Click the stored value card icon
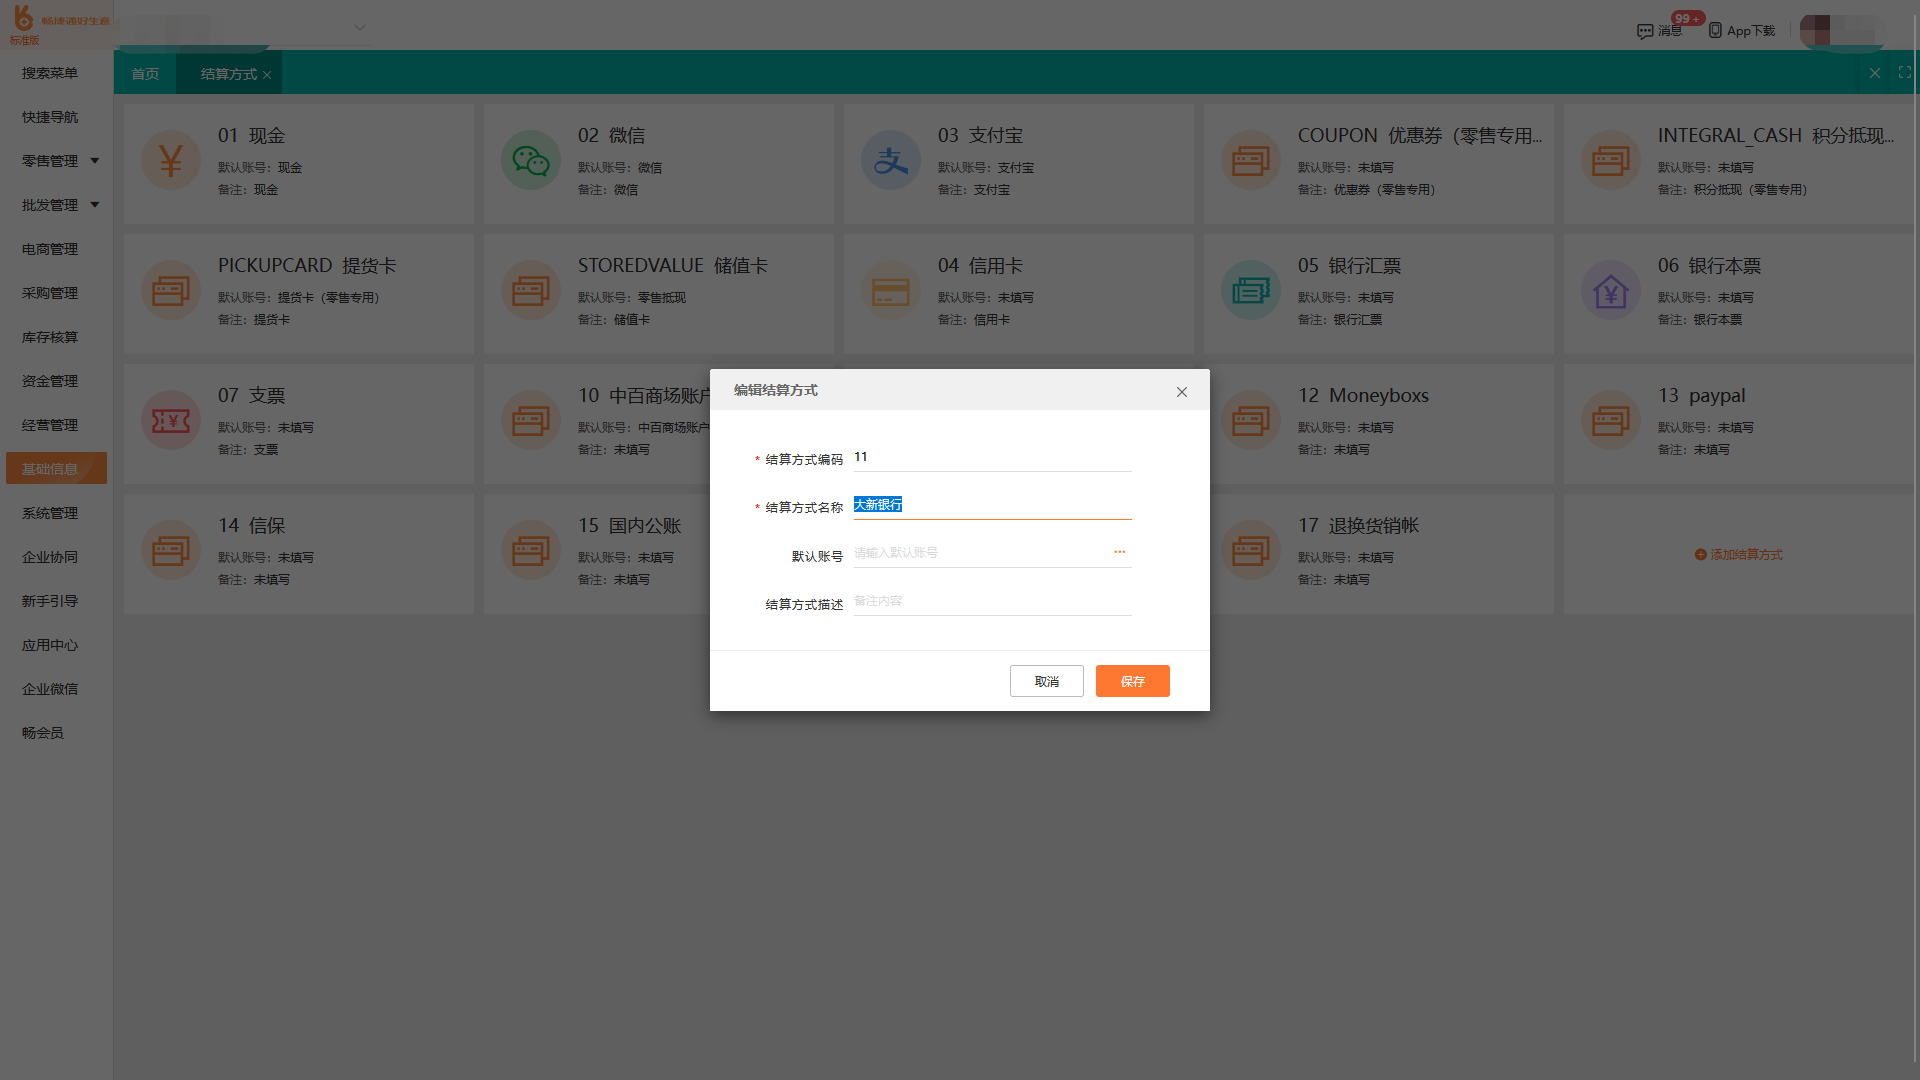 coord(531,290)
